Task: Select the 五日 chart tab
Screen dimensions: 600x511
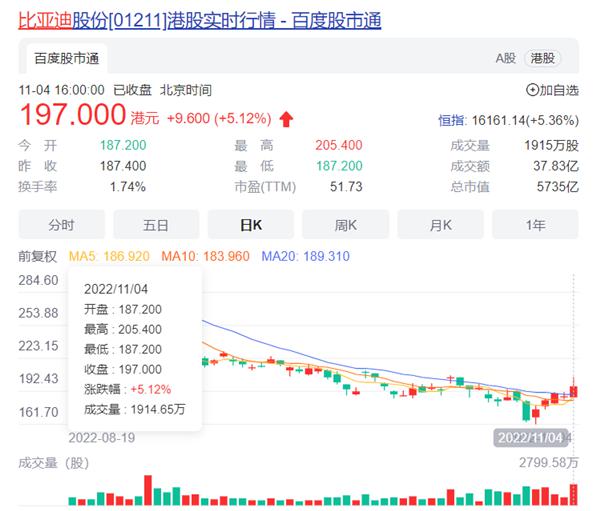Action: (x=156, y=224)
